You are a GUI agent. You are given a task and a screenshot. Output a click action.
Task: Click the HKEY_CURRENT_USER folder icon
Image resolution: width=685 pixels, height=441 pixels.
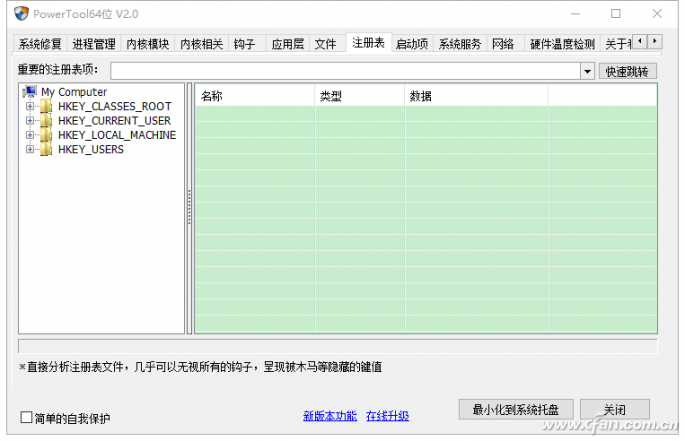pyautogui.click(x=46, y=121)
